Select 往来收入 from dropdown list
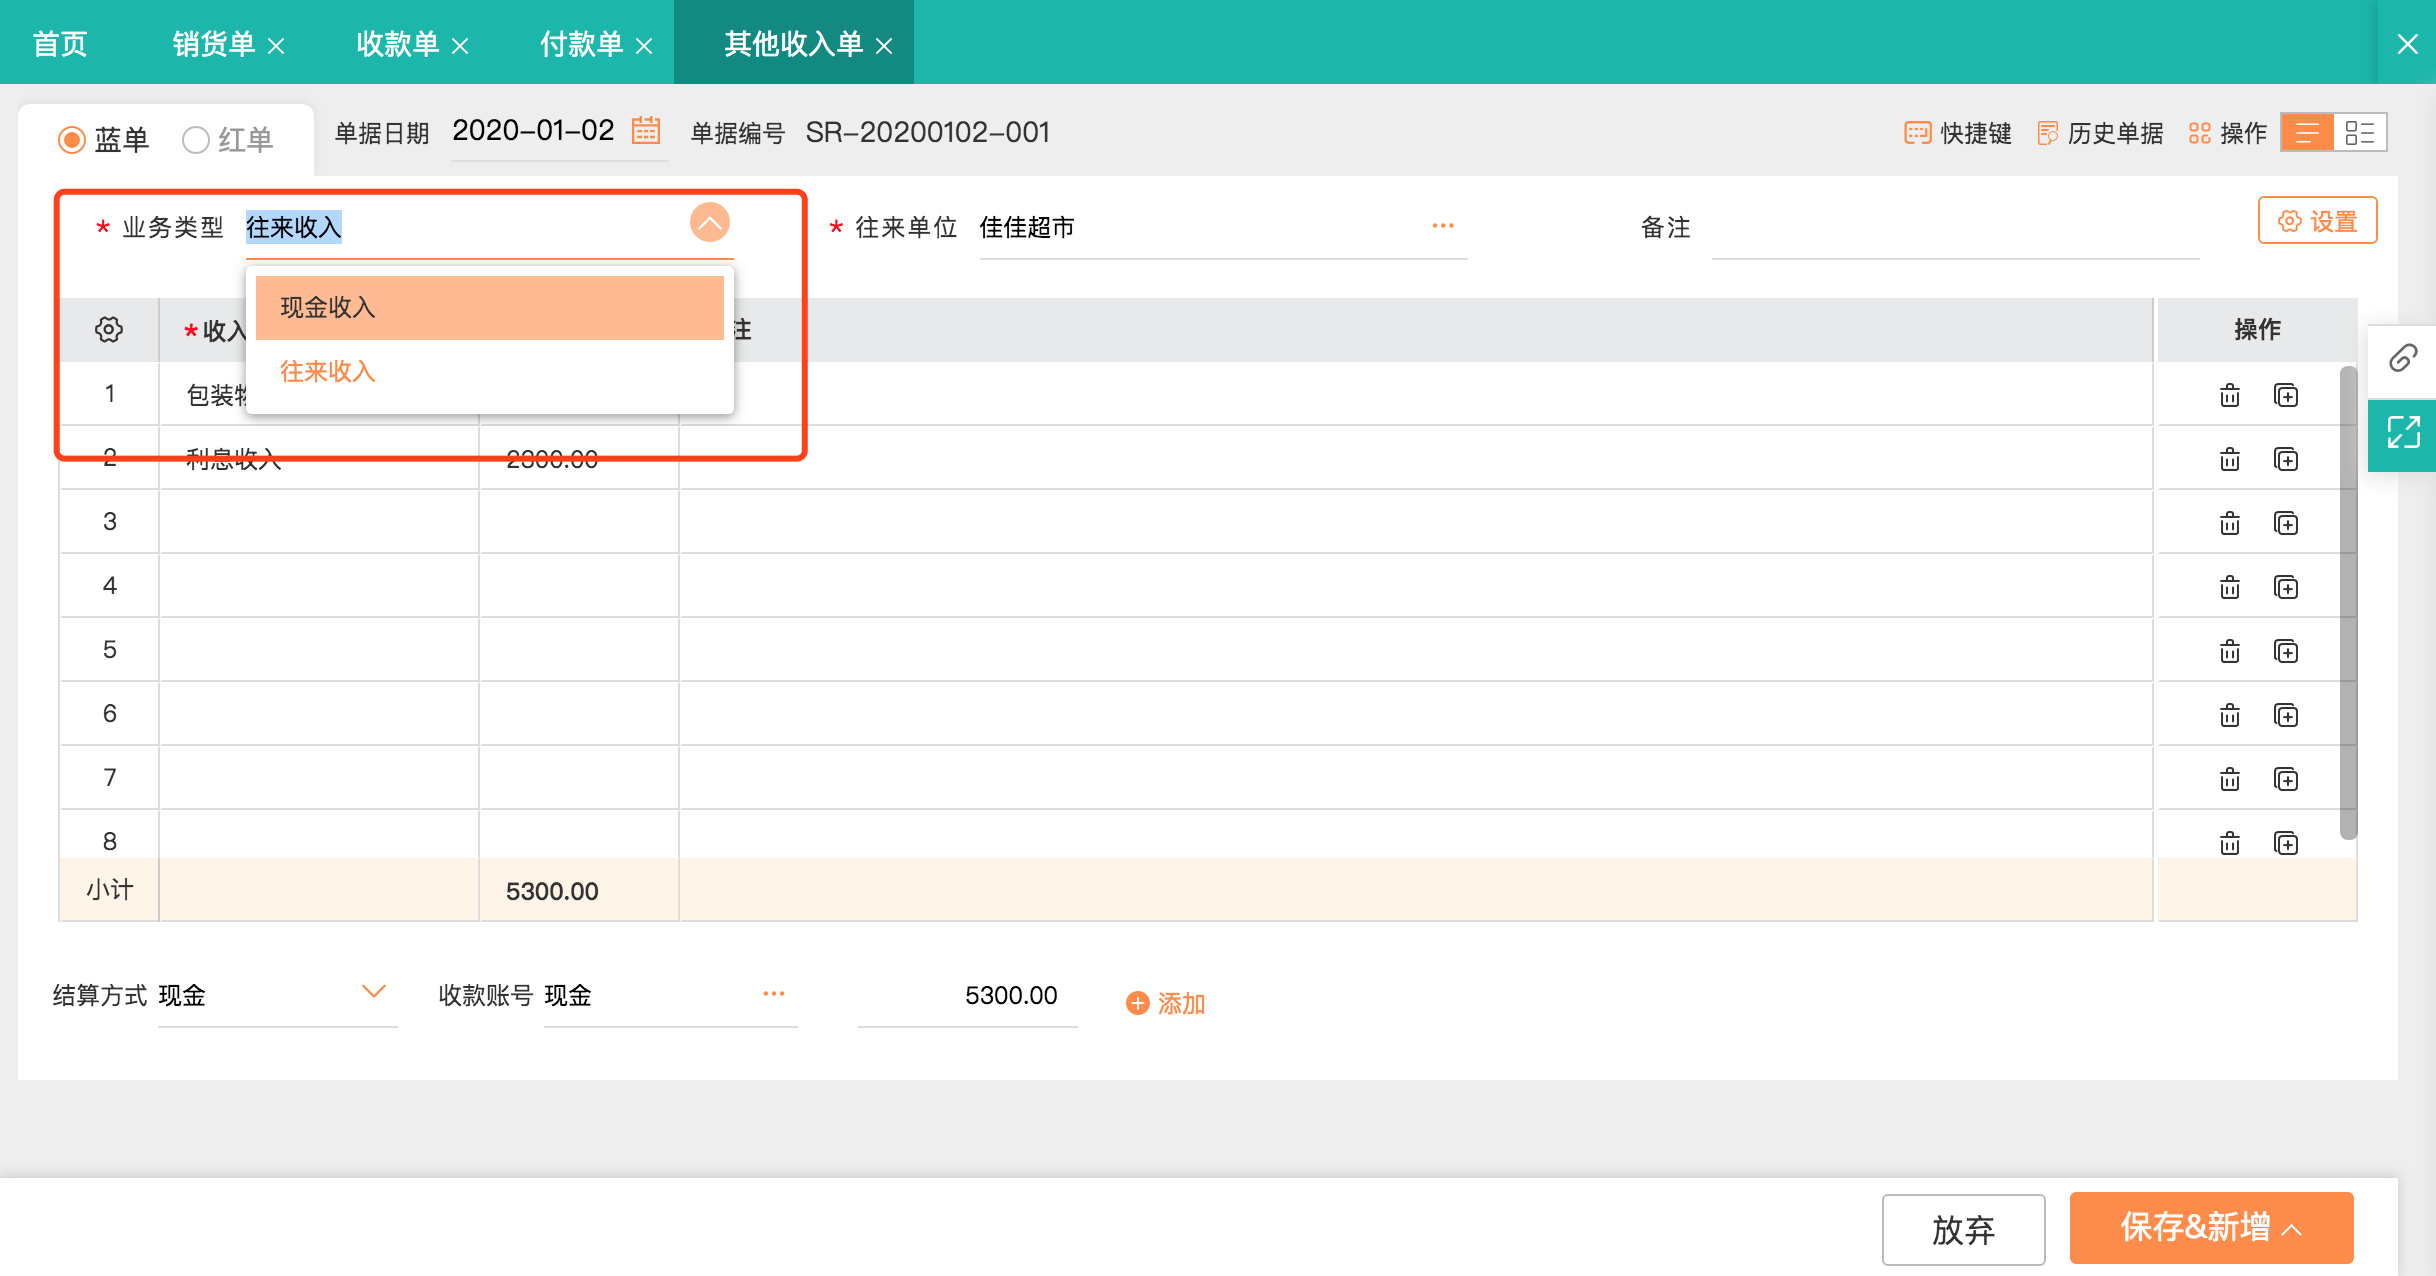Viewport: 2436px width, 1276px height. pyautogui.click(x=330, y=371)
